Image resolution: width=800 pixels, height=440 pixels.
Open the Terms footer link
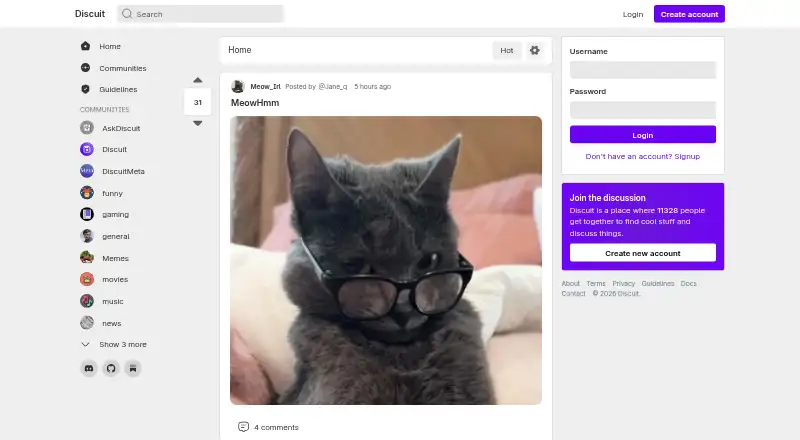coord(595,283)
